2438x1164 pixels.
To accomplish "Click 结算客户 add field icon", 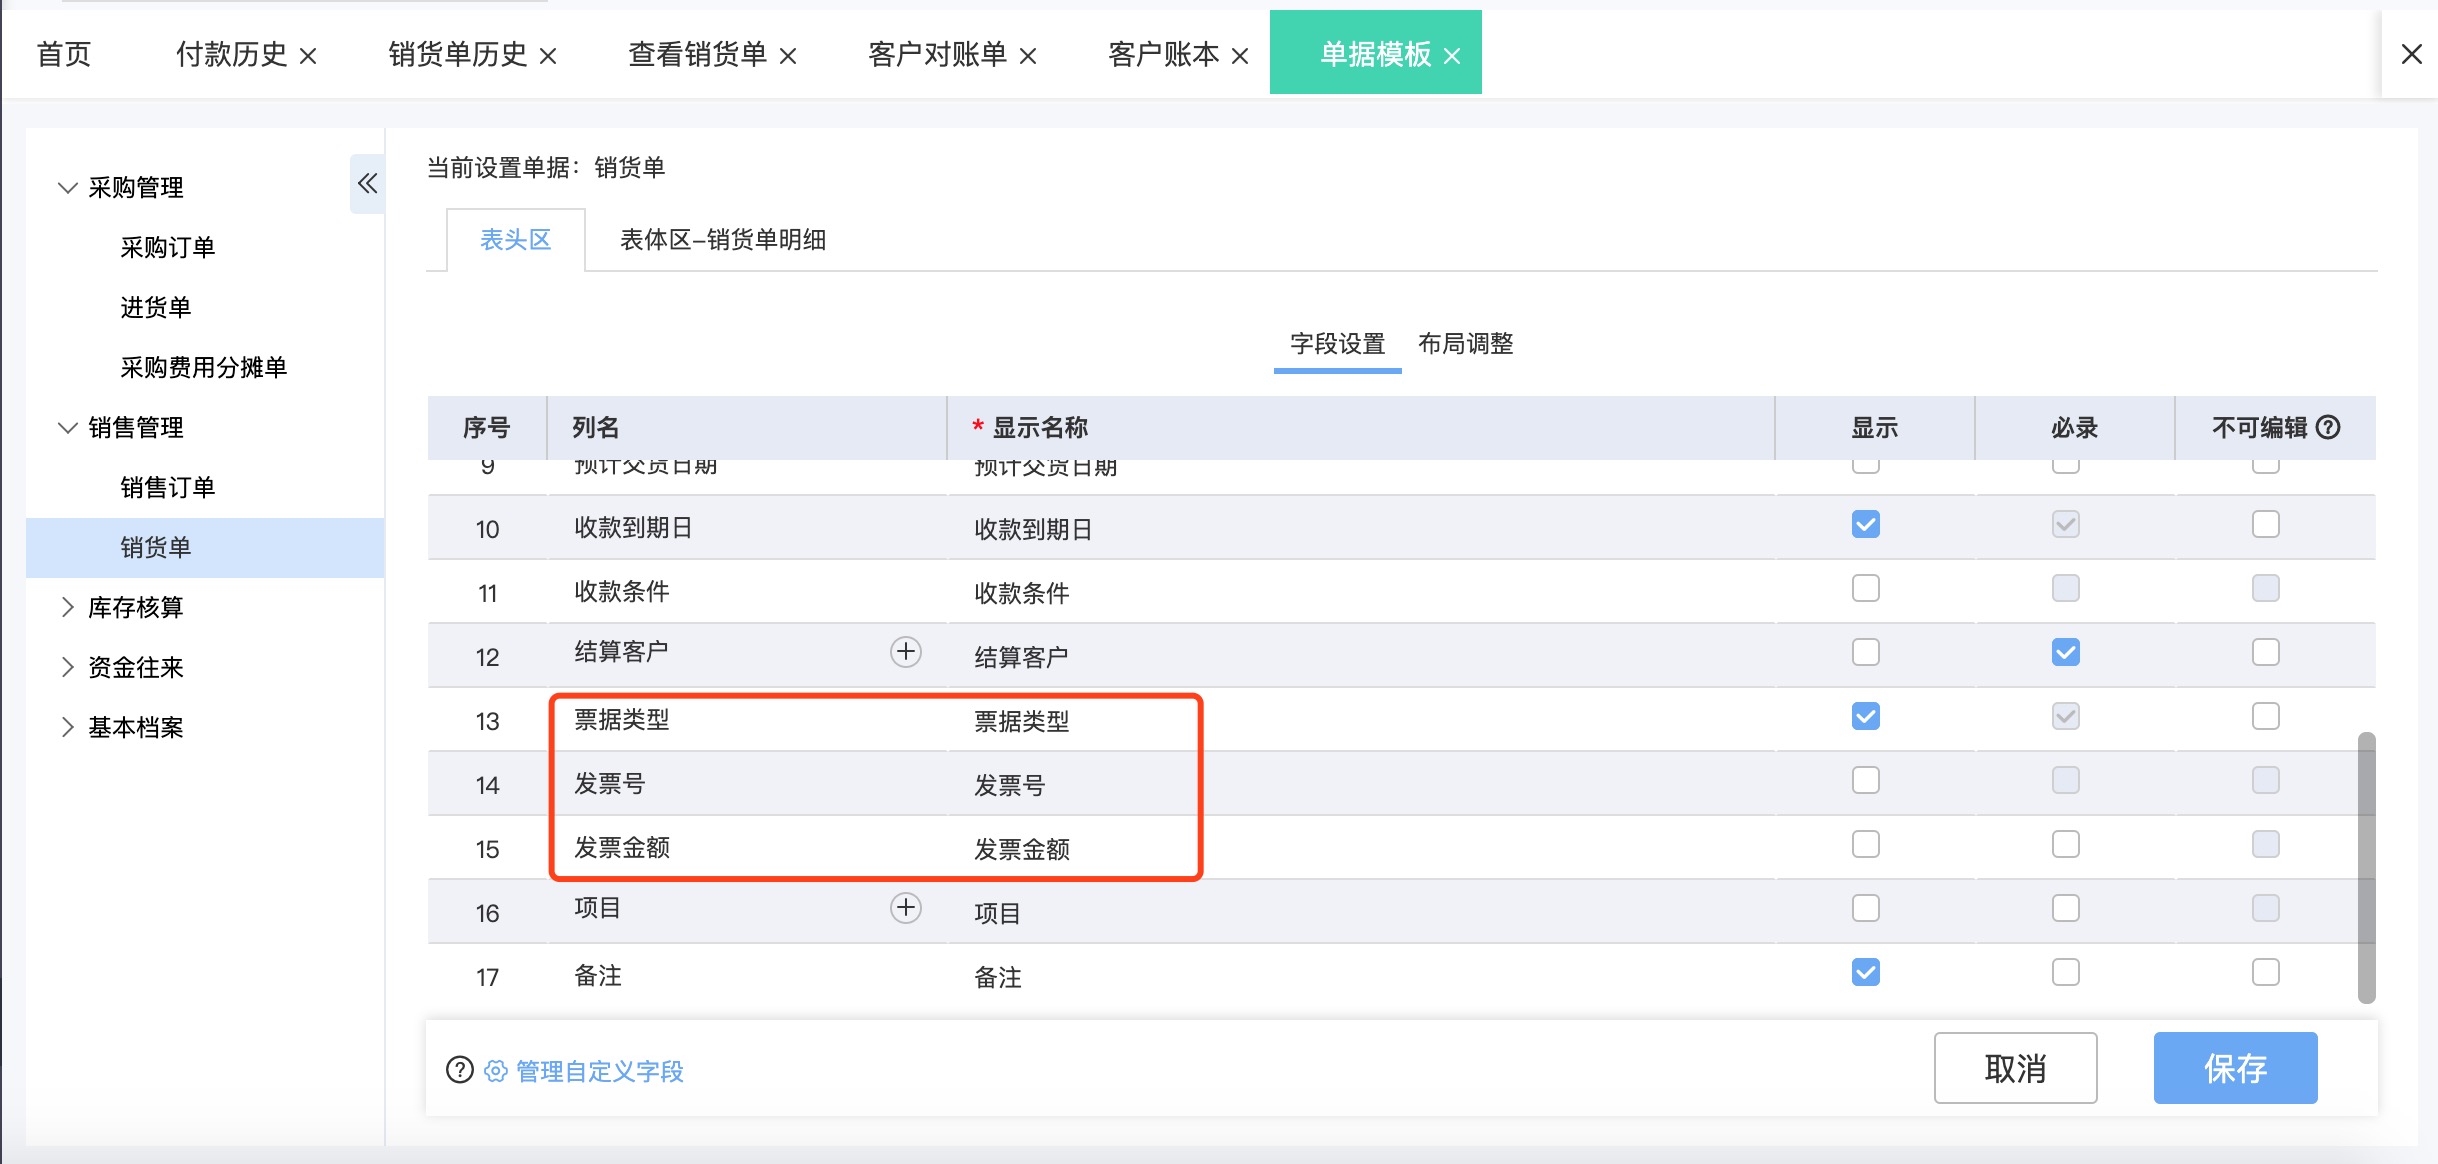I will coord(905,654).
